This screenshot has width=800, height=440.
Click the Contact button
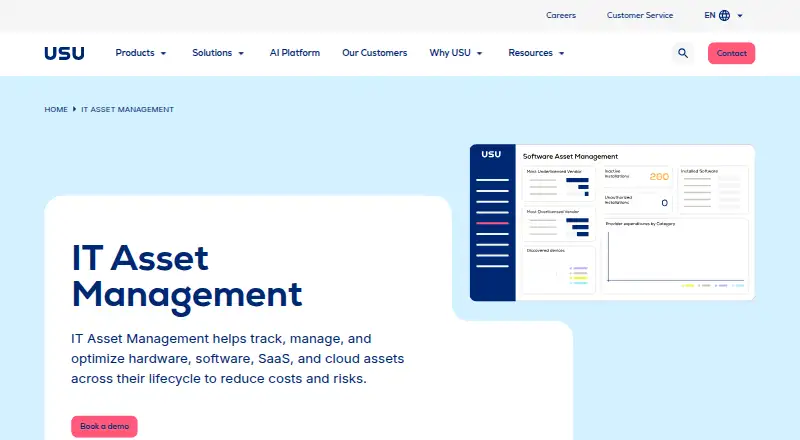pos(731,53)
